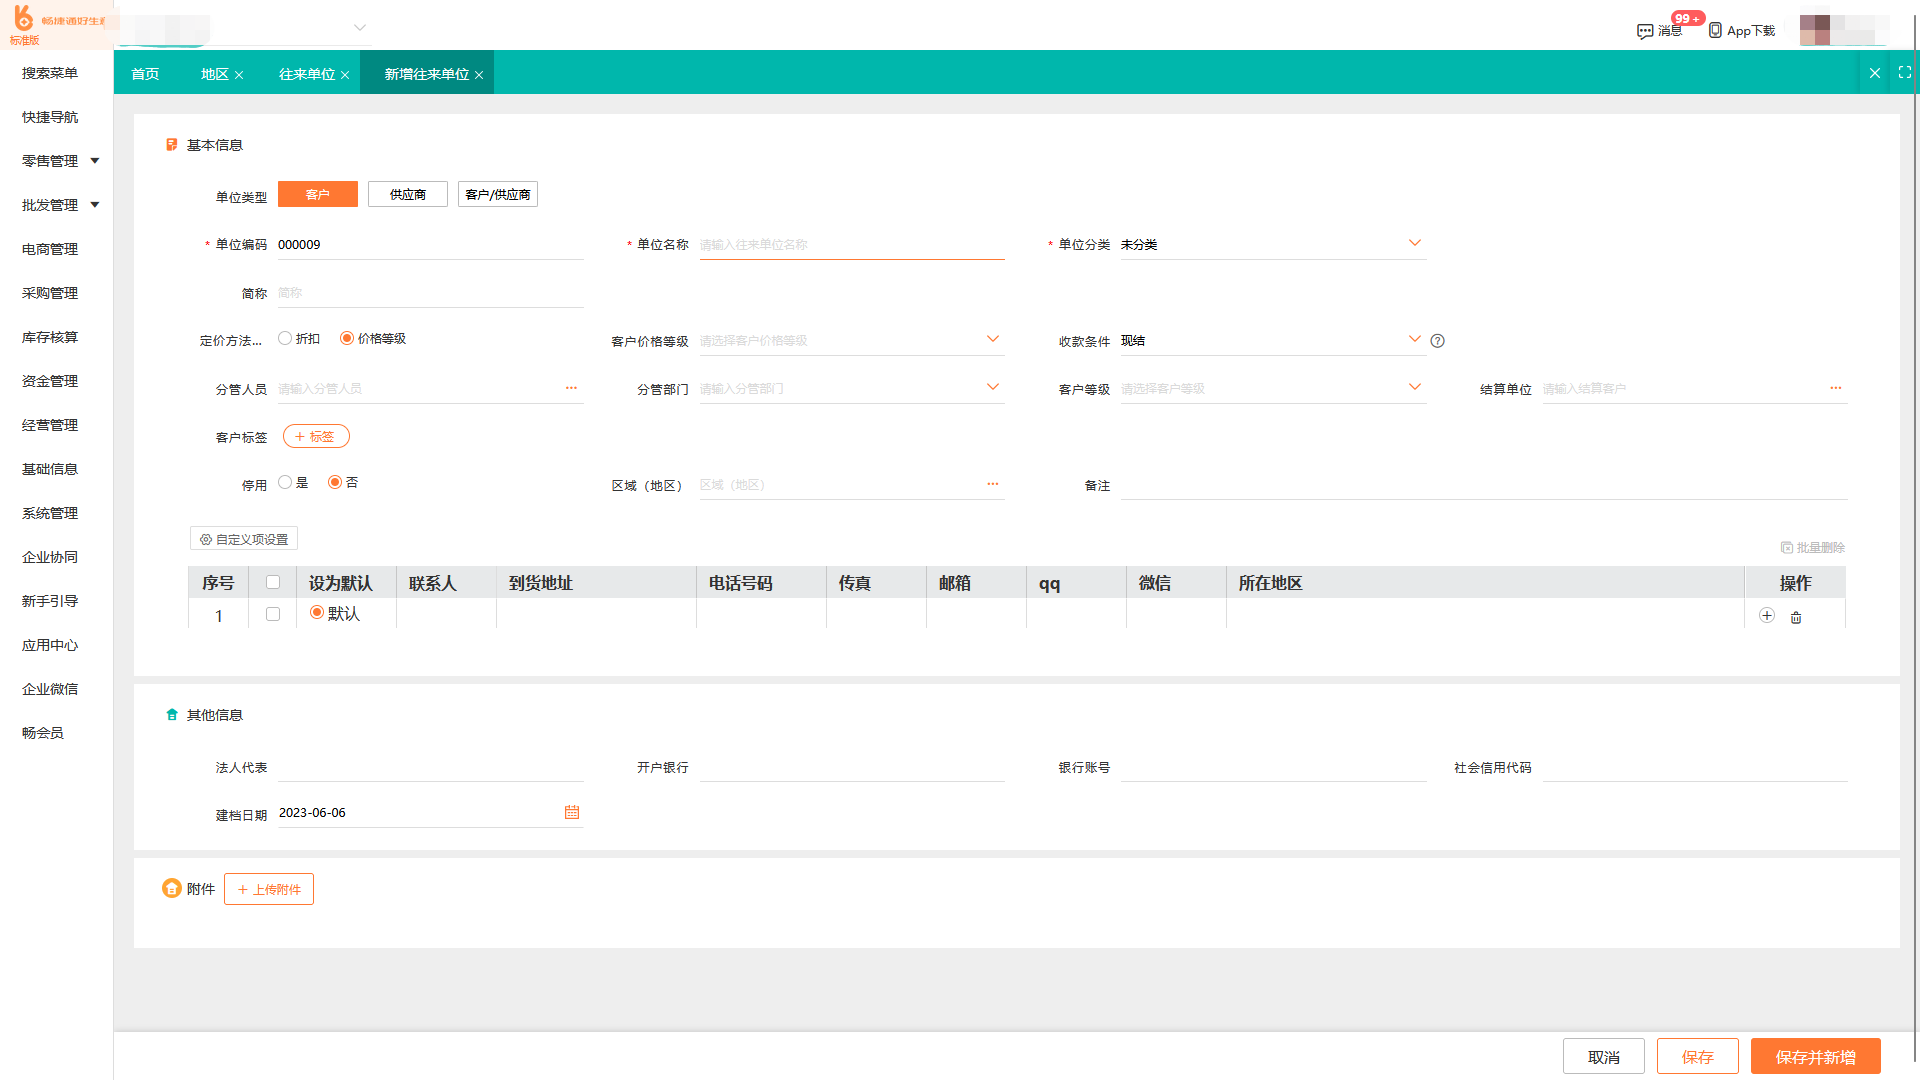
Task: Click the add row plus icon in table
Action: point(1767,615)
